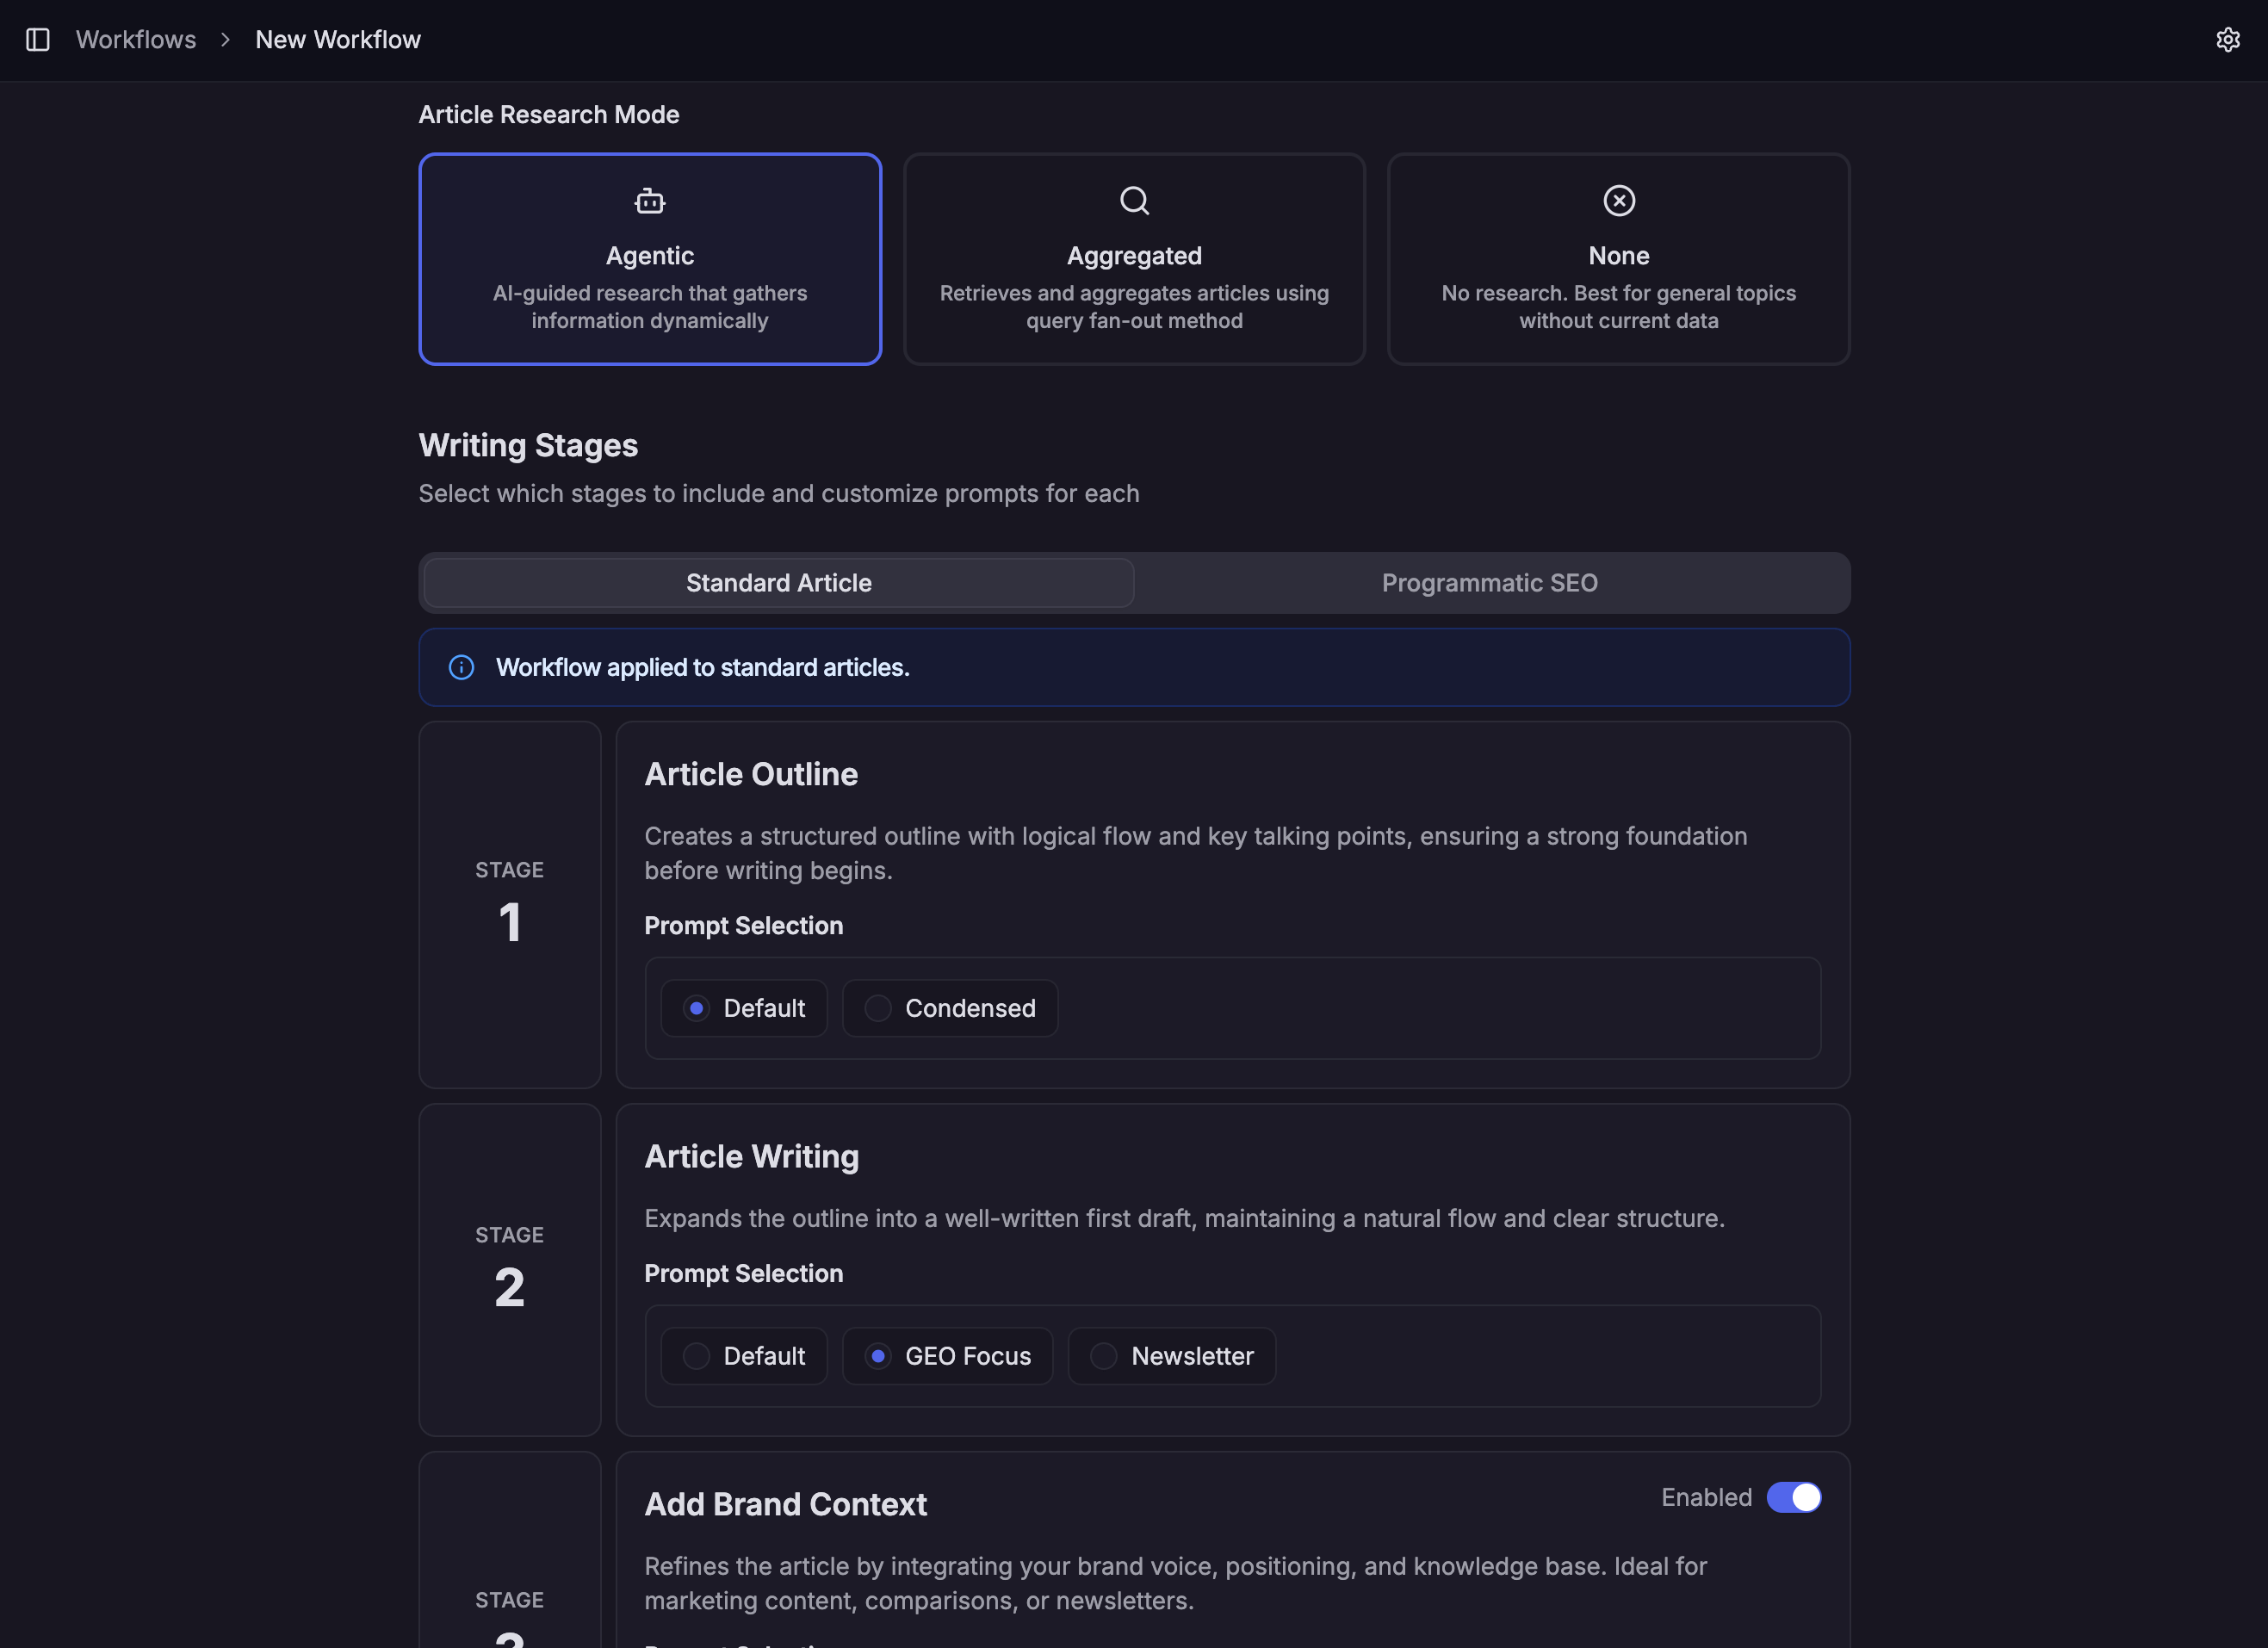Click the info icon in the workflow notice banner

pyautogui.click(x=461, y=667)
